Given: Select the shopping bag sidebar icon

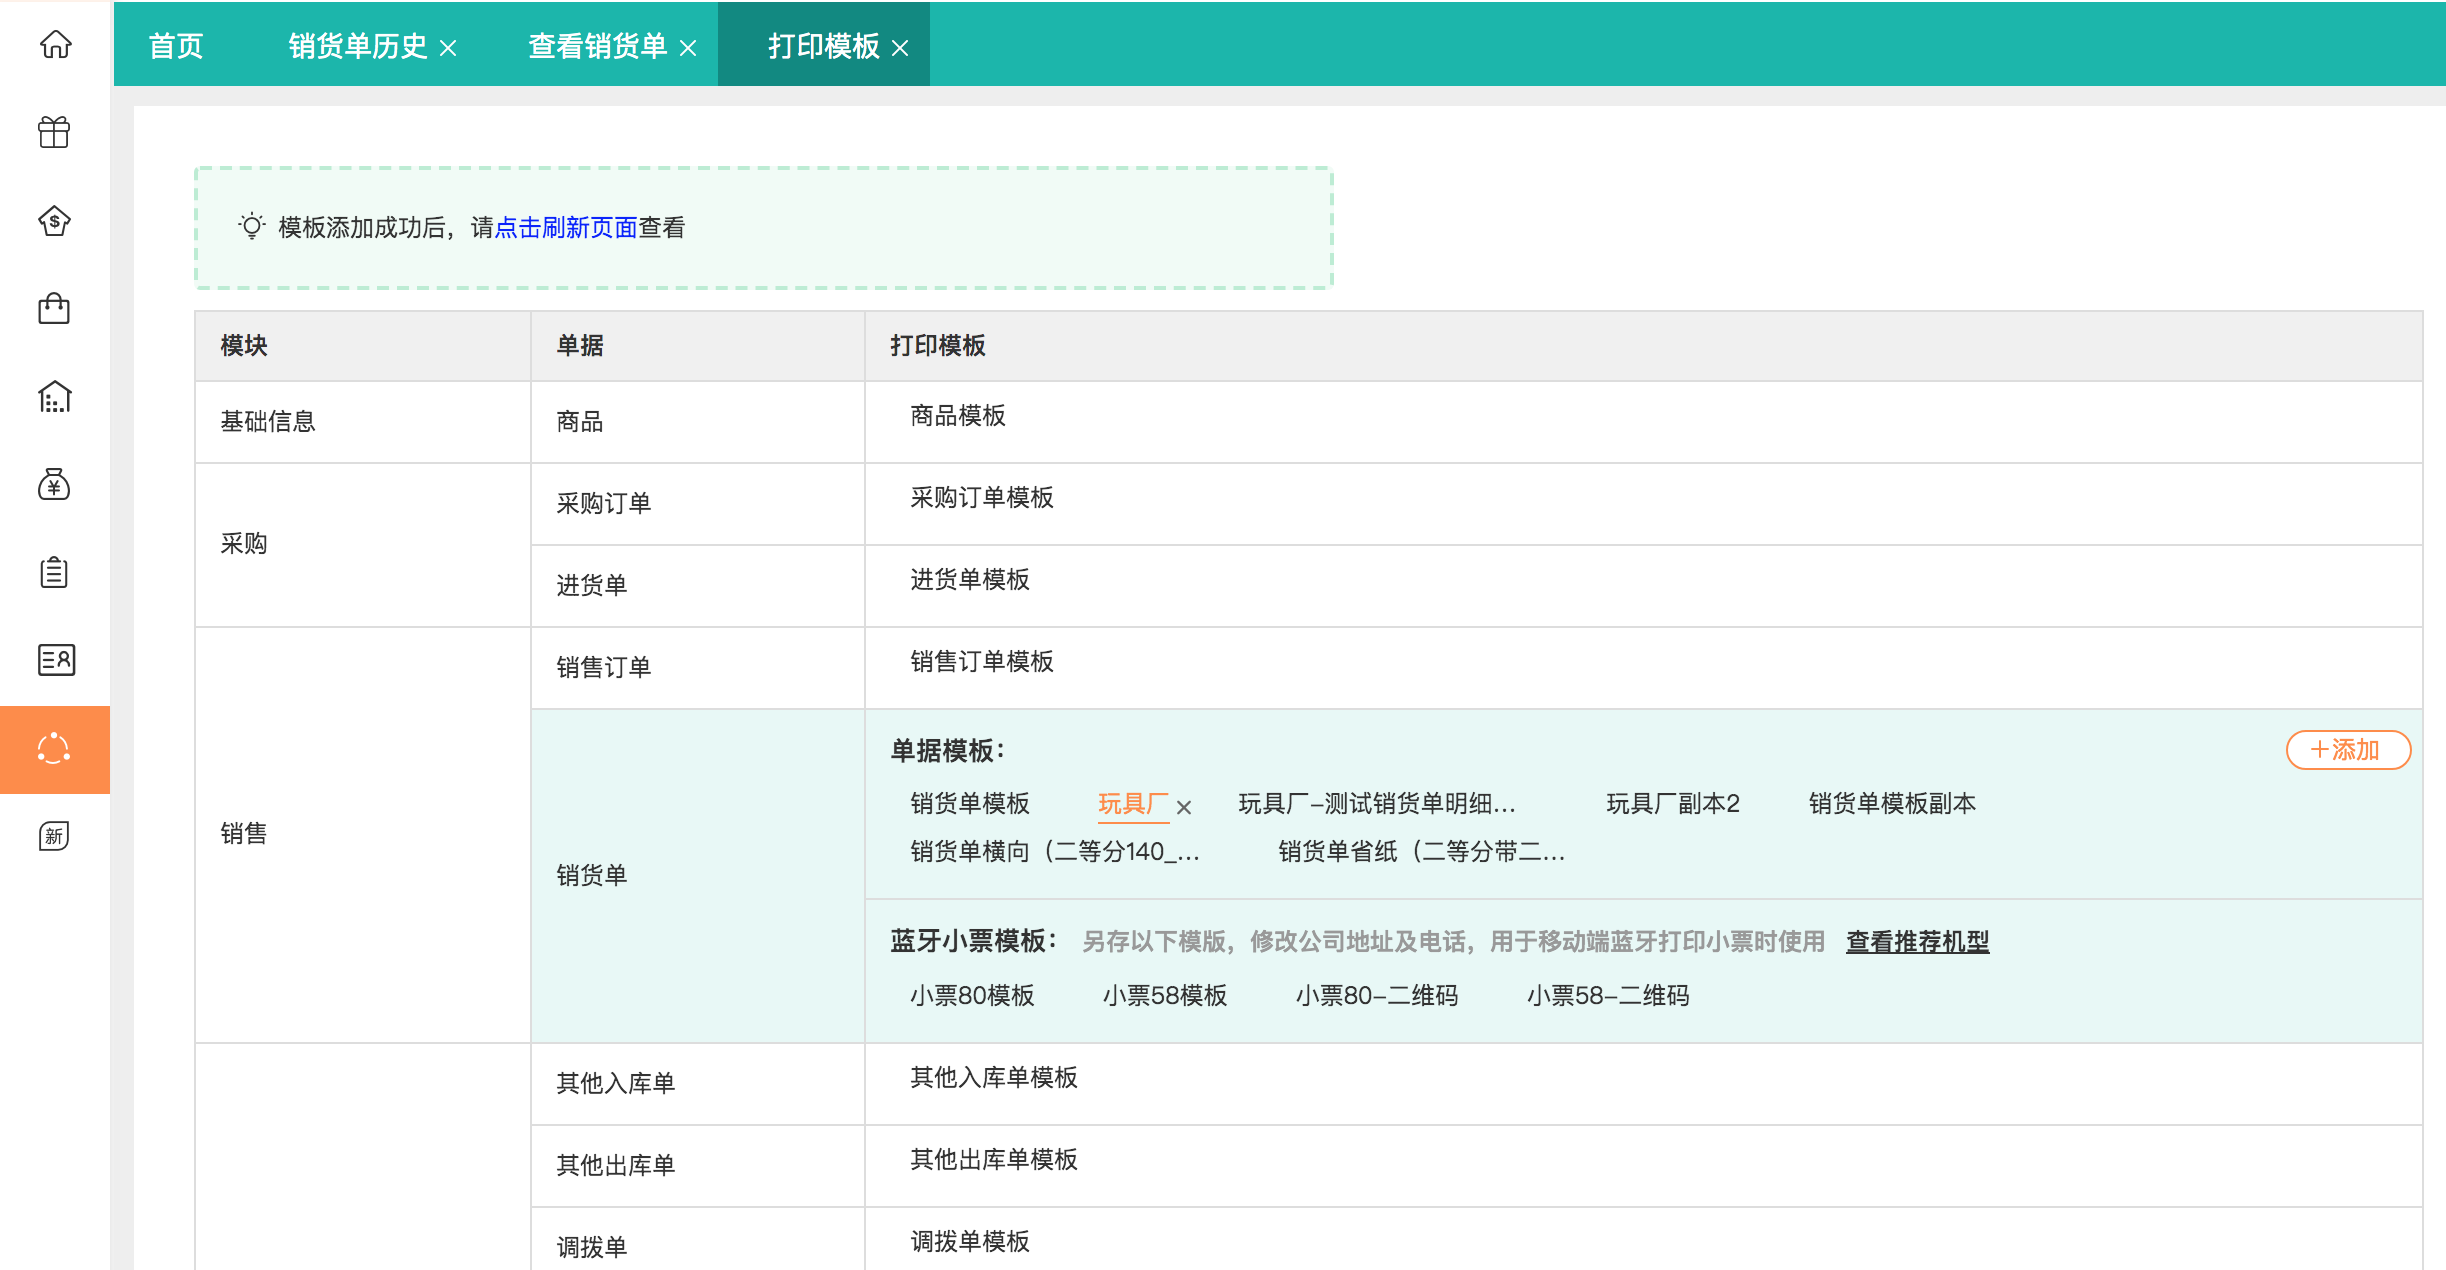Looking at the screenshot, I should pyautogui.click(x=55, y=307).
